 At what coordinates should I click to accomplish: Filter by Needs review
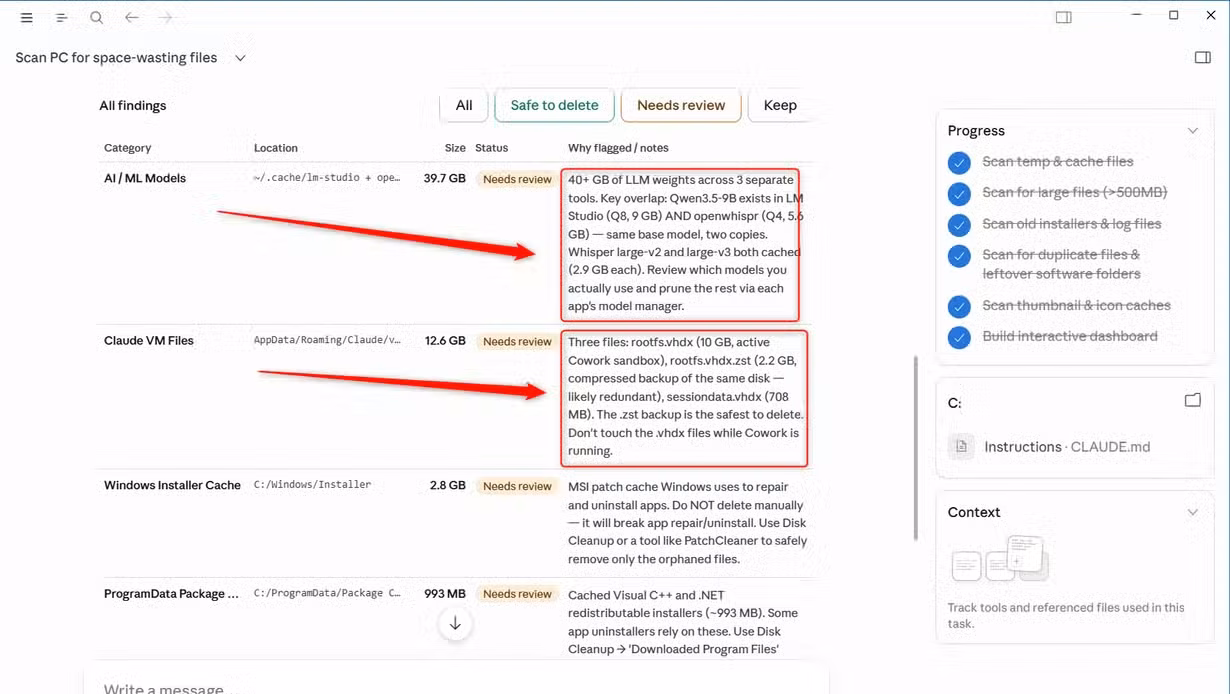(x=681, y=105)
